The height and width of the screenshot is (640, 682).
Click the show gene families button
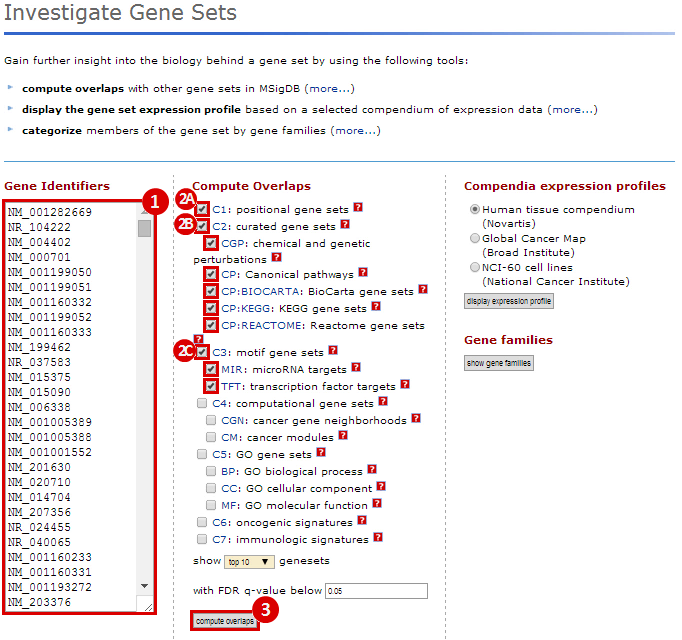point(498,363)
